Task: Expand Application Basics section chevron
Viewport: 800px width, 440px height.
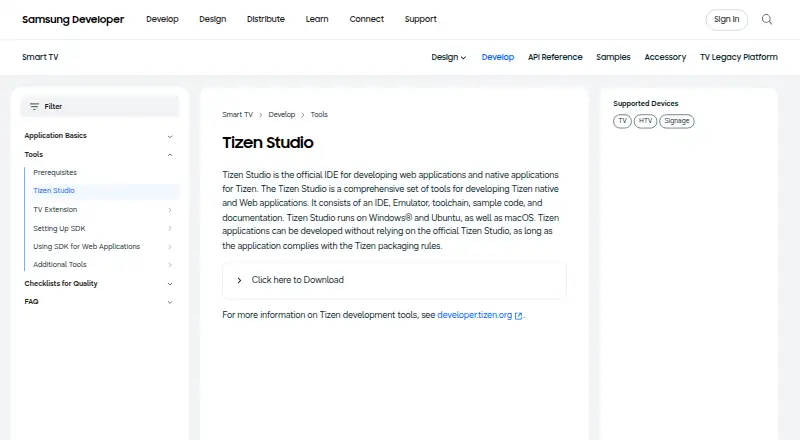Action: pyautogui.click(x=170, y=136)
